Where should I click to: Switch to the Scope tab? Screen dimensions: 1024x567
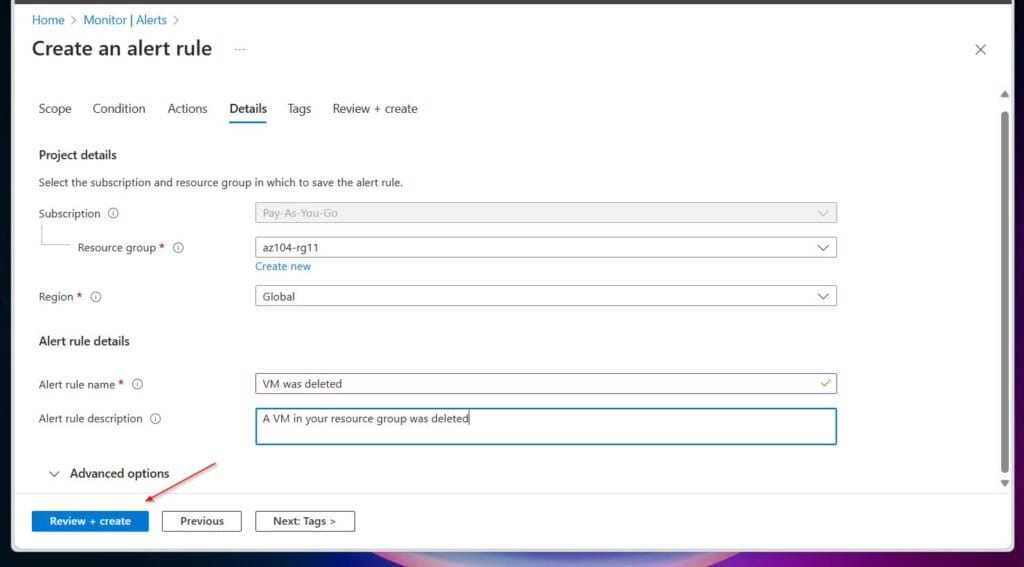pyautogui.click(x=55, y=109)
